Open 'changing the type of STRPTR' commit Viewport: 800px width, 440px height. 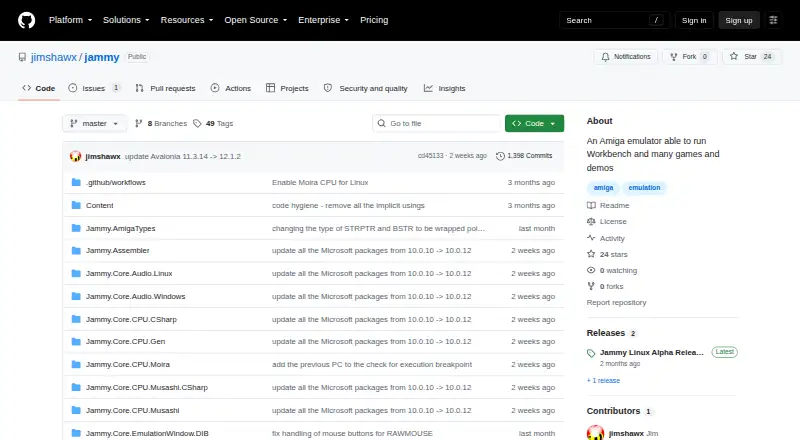(x=378, y=228)
